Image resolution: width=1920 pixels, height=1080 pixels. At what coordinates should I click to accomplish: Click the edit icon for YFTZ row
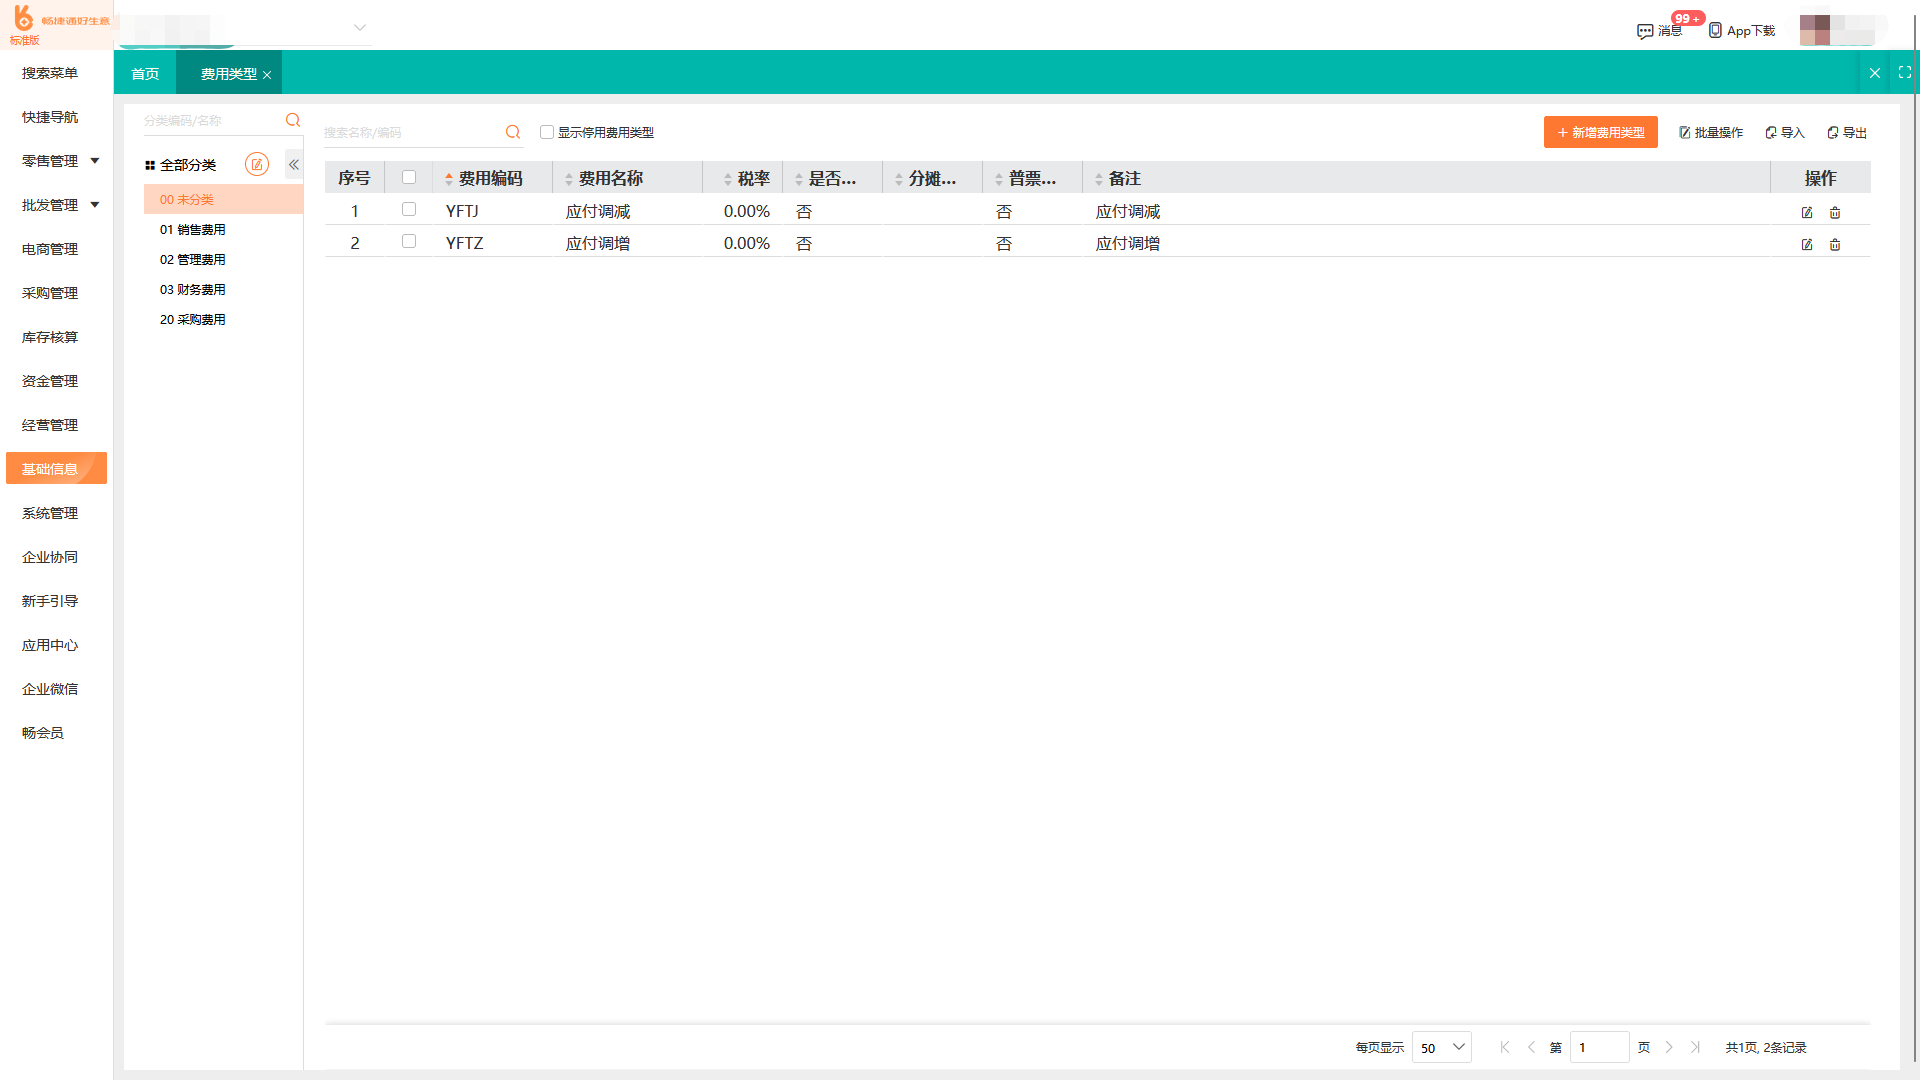click(x=1807, y=243)
